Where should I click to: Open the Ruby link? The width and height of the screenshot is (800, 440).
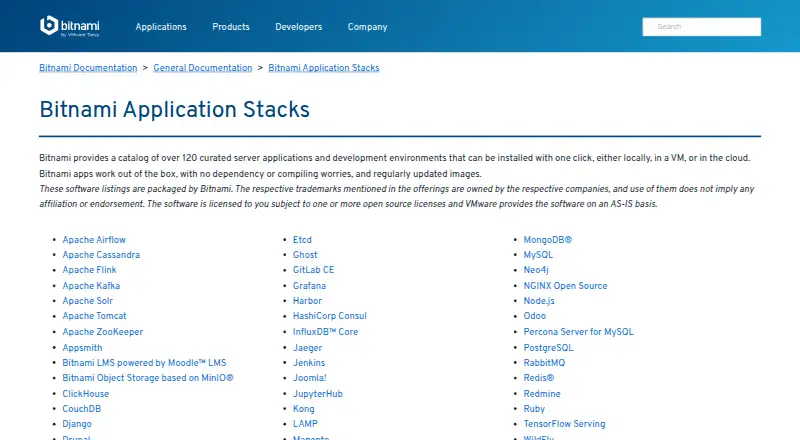(x=534, y=409)
